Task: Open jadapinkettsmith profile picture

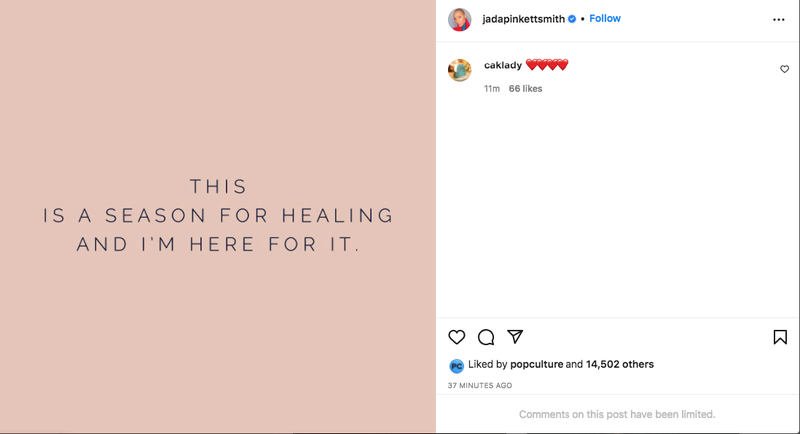Action: (x=460, y=19)
